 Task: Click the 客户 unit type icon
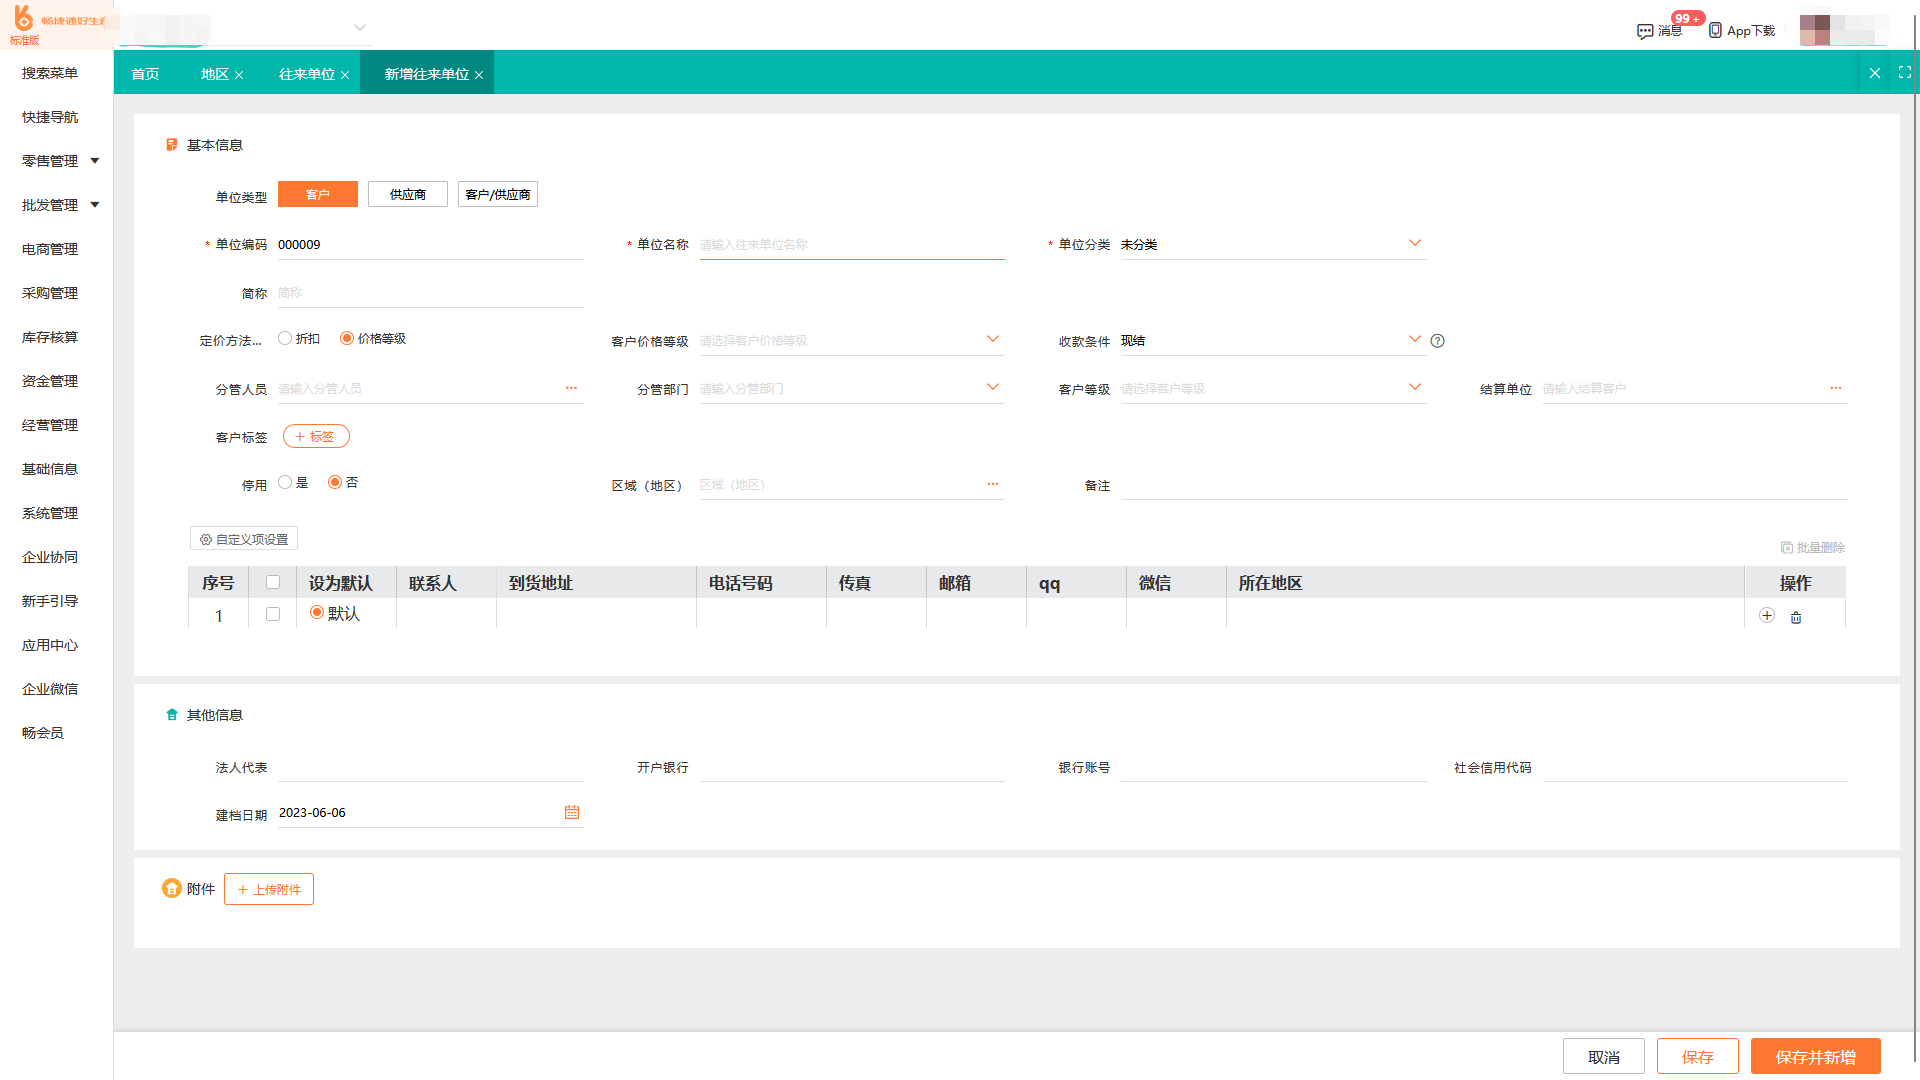pyautogui.click(x=318, y=195)
